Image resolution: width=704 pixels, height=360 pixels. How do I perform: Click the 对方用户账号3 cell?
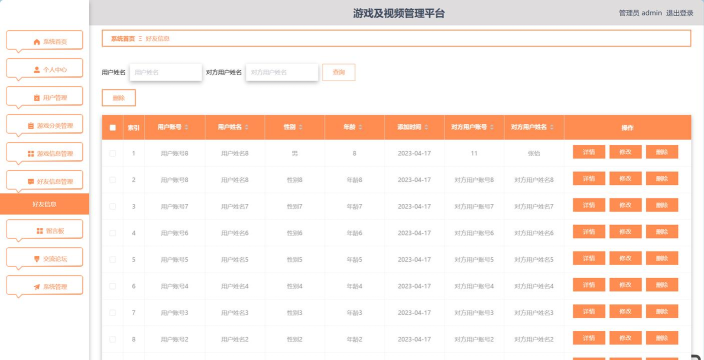tap(474, 312)
